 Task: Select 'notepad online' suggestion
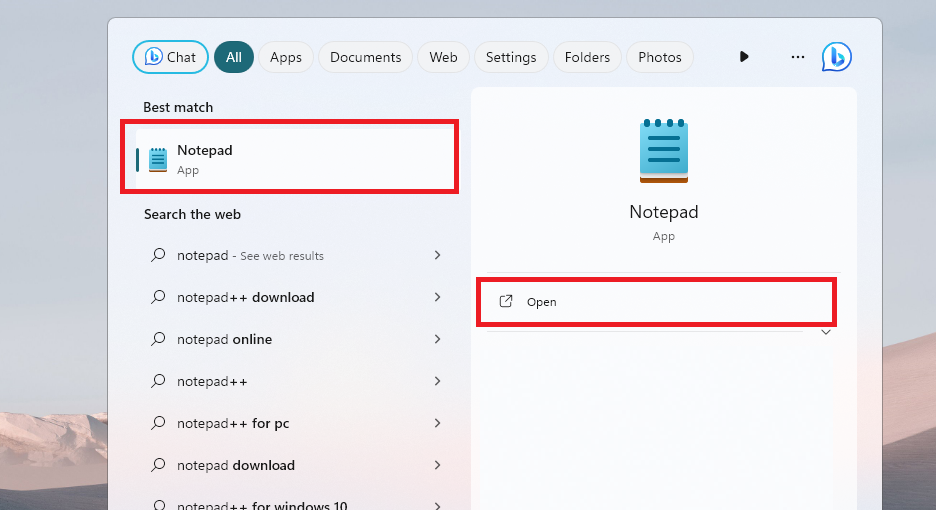click(x=295, y=339)
